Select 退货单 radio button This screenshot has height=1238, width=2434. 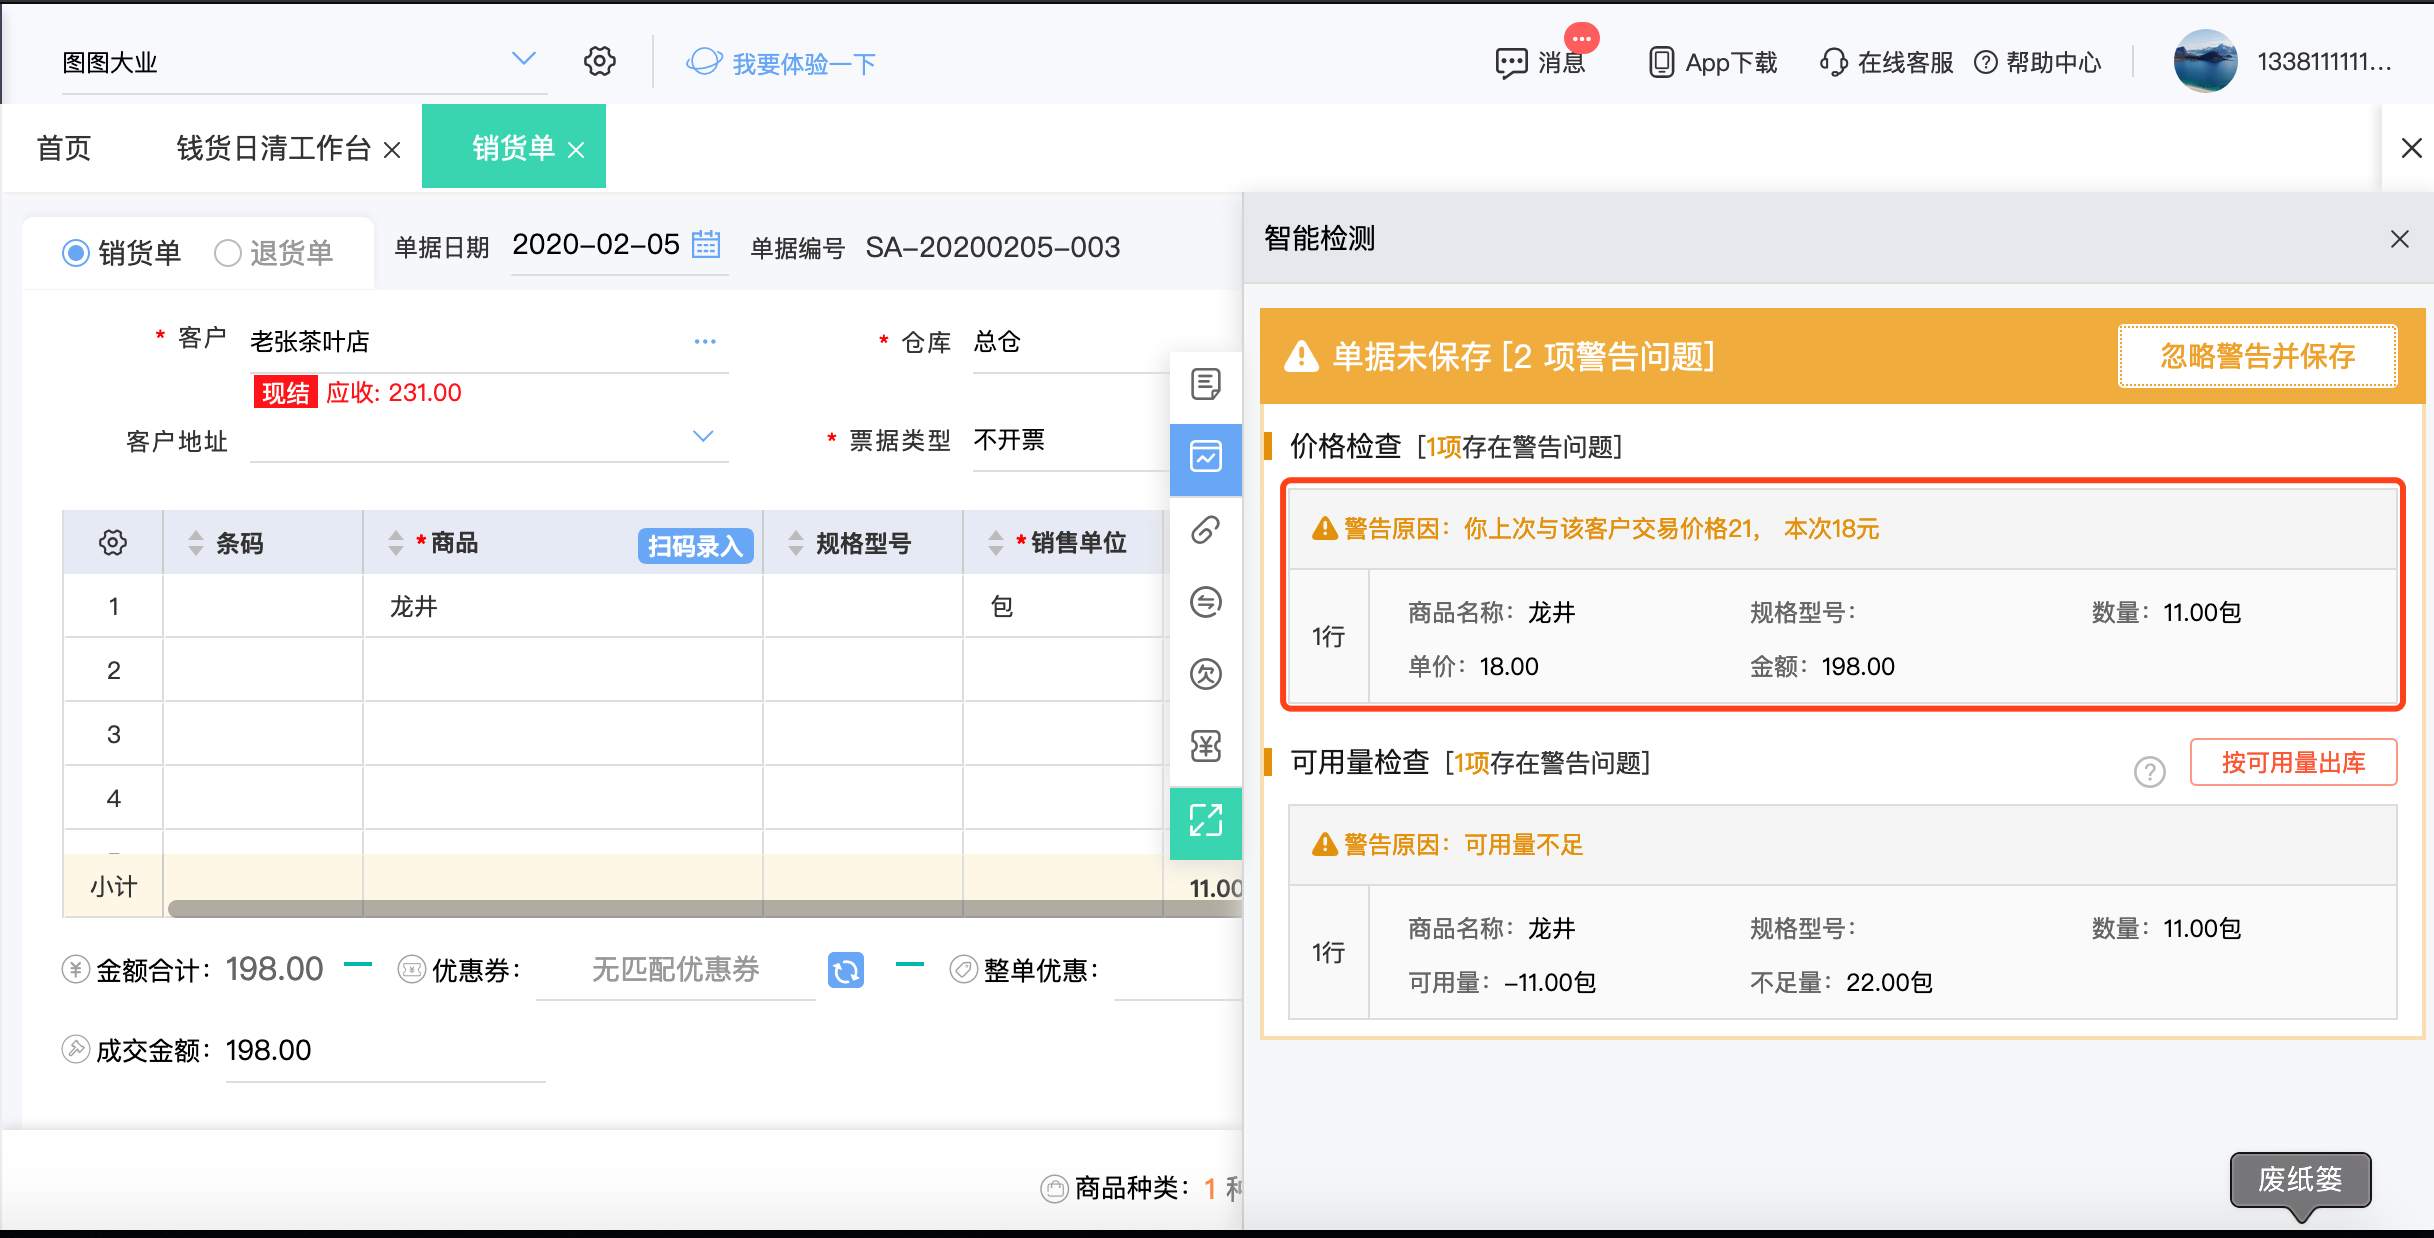(227, 248)
